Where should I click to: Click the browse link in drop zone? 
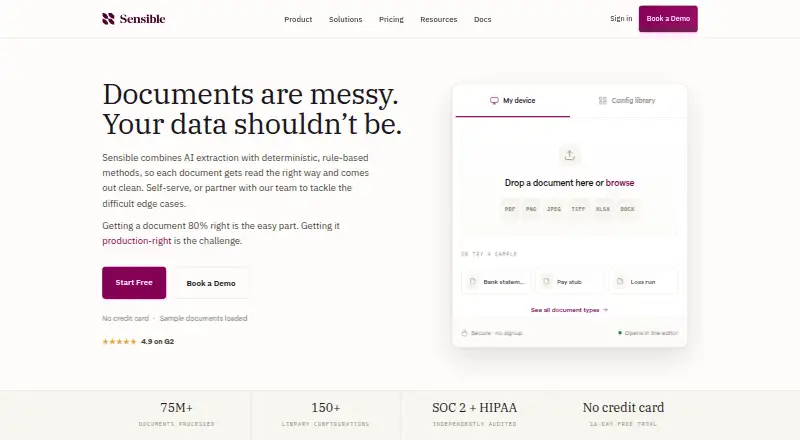tap(620, 183)
